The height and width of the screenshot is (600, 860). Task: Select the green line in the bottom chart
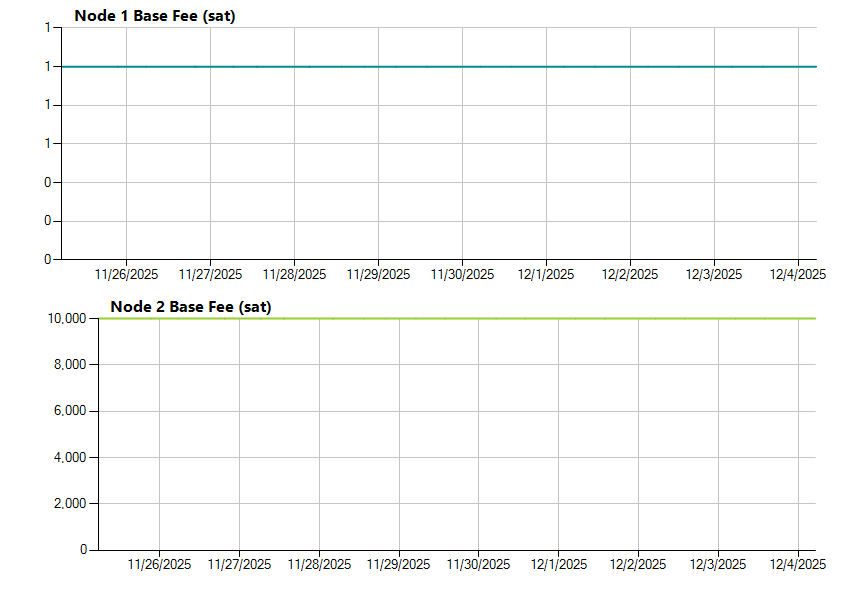450,318
